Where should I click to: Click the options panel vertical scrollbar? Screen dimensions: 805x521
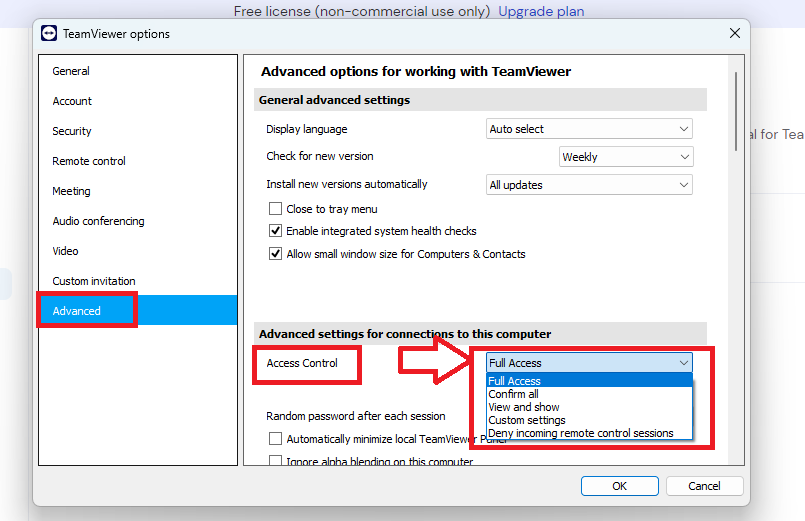coord(736,111)
